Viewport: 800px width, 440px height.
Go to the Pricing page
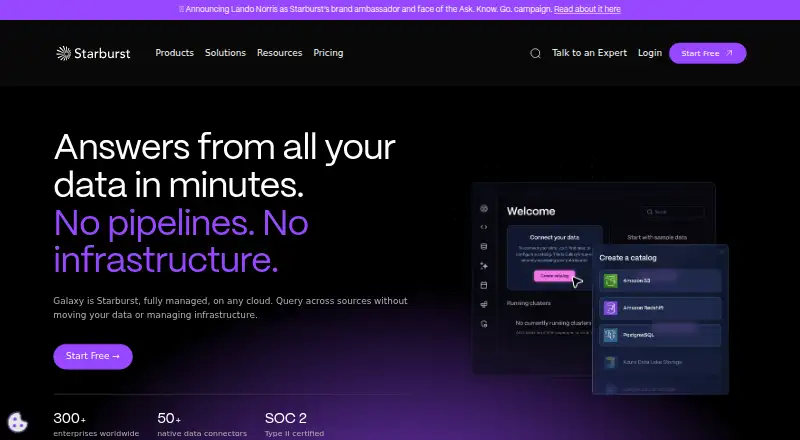[x=328, y=53]
